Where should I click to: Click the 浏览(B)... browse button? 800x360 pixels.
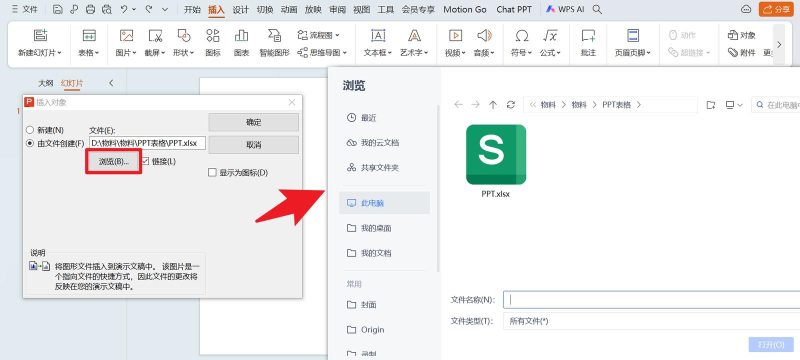(x=113, y=161)
